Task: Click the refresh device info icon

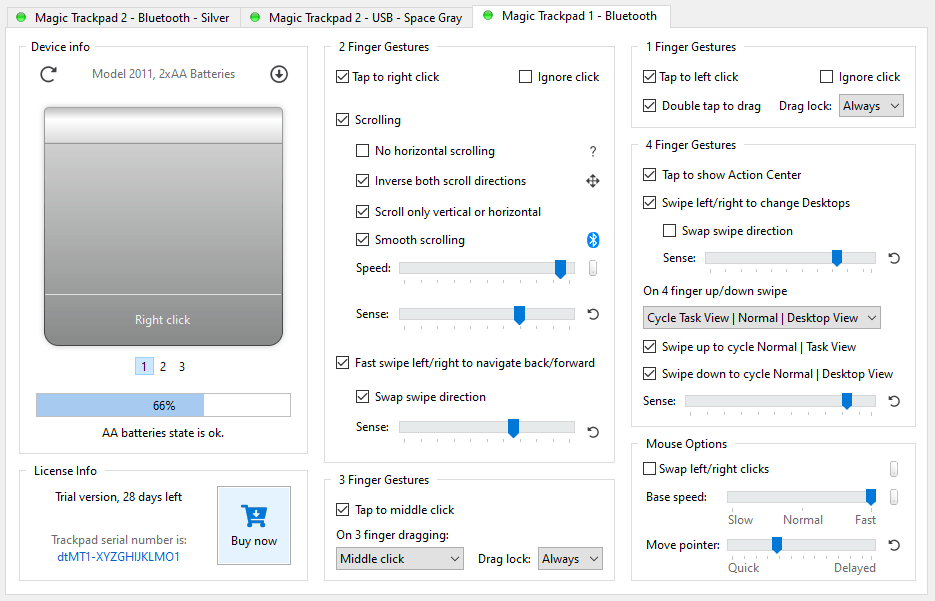Action: point(48,75)
